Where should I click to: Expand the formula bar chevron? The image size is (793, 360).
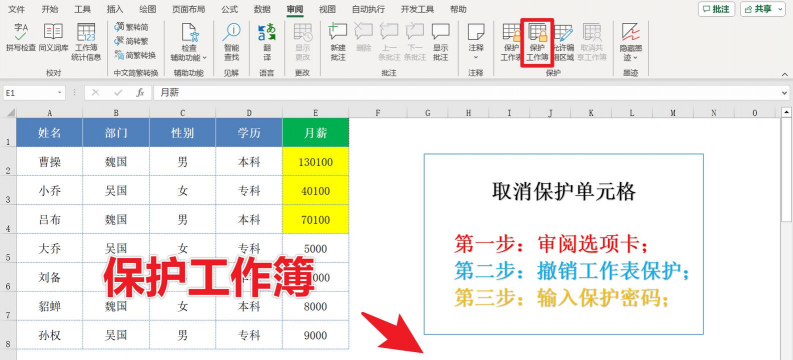[x=785, y=93]
